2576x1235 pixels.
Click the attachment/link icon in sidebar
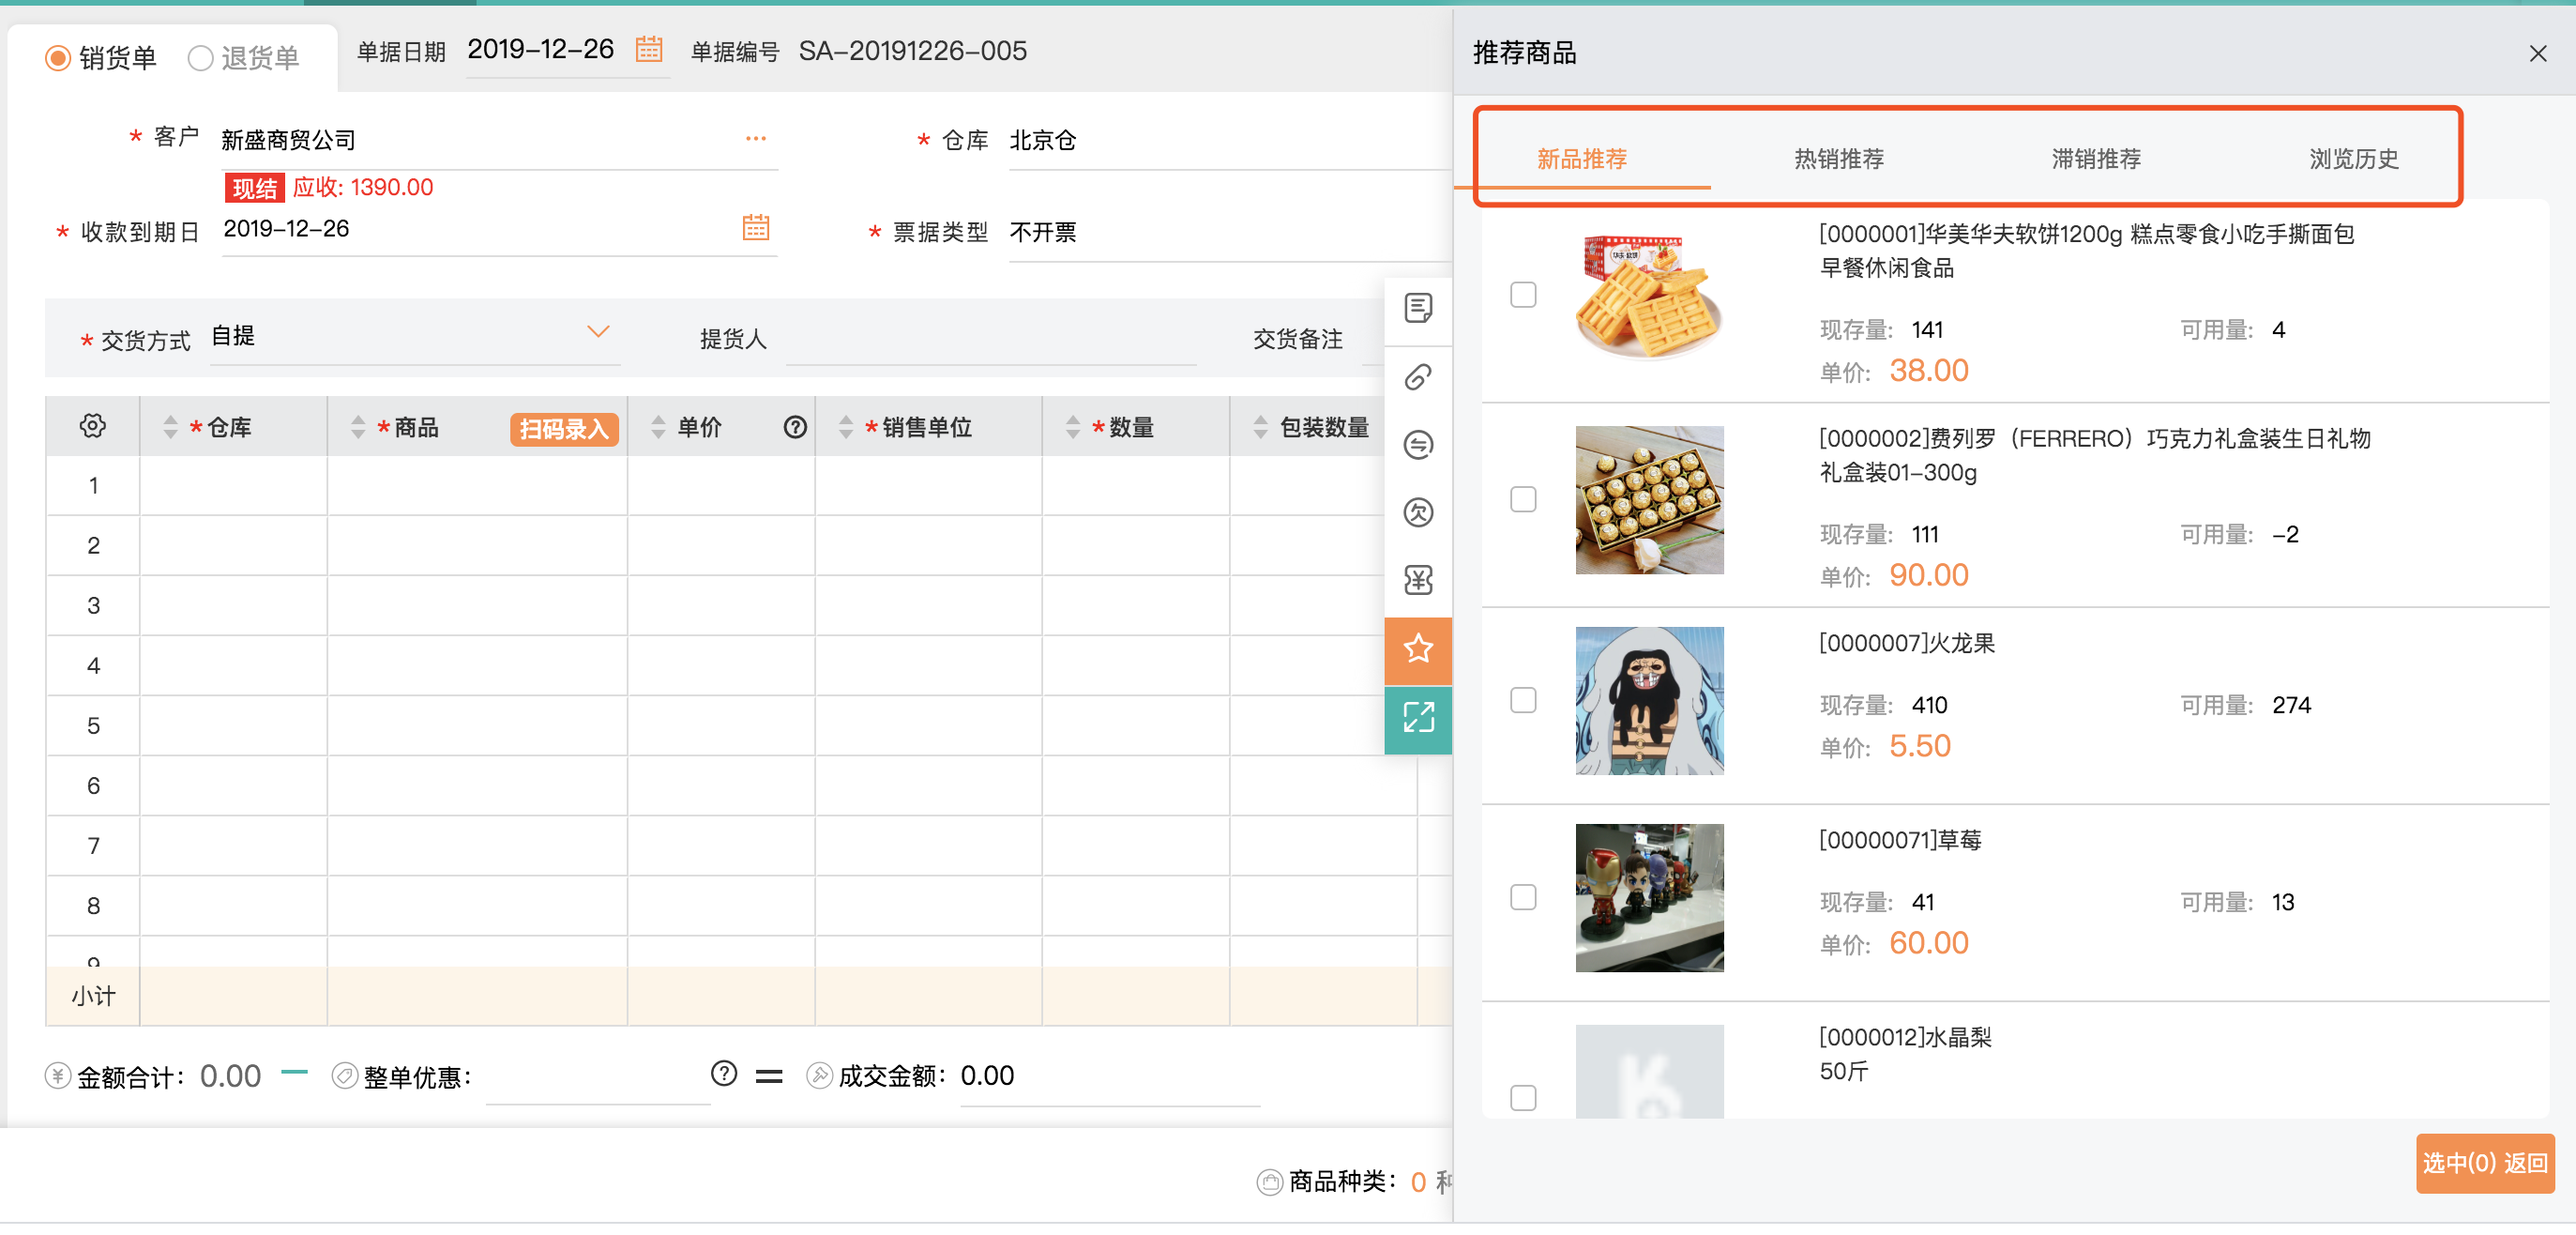(x=1417, y=378)
